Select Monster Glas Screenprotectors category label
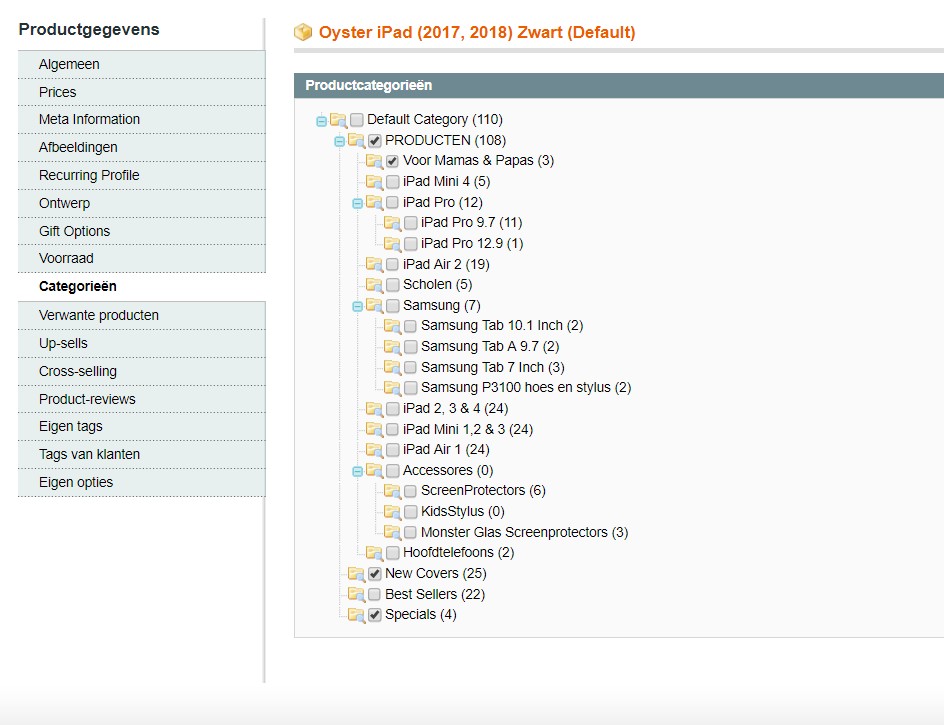 pyautogui.click(x=524, y=532)
